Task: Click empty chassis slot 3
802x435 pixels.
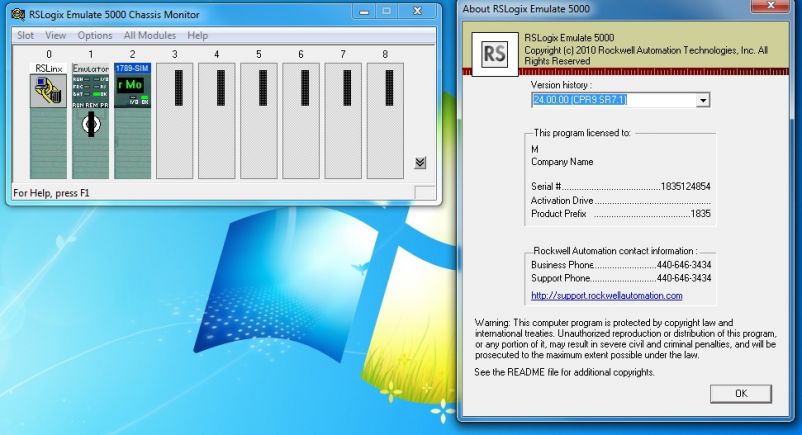Action: (175, 120)
